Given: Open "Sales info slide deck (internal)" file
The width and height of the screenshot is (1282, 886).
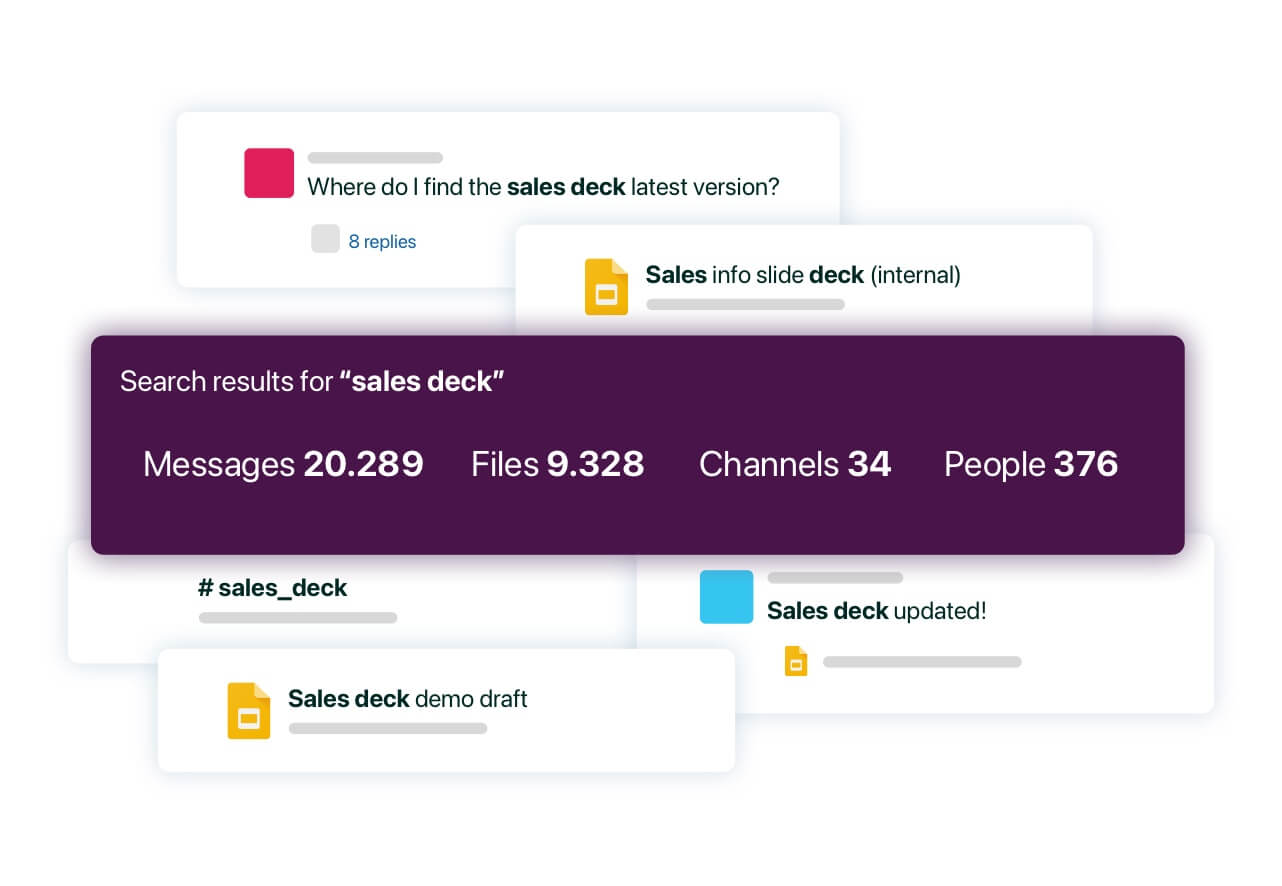Looking at the screenshot, I should [802, 275].
